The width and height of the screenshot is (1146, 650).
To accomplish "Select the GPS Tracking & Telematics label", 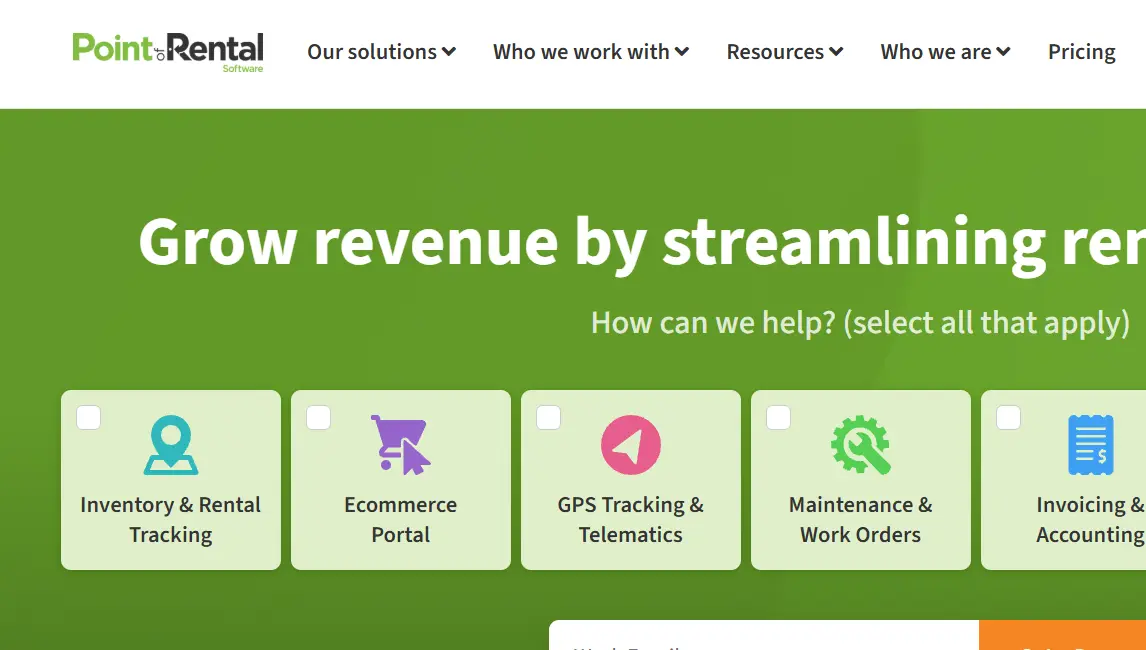I will click(630, 519).
